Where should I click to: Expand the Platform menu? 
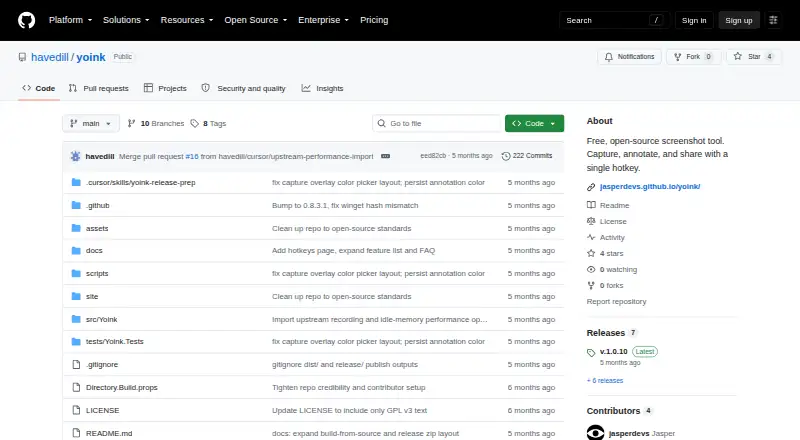point(70,20)
